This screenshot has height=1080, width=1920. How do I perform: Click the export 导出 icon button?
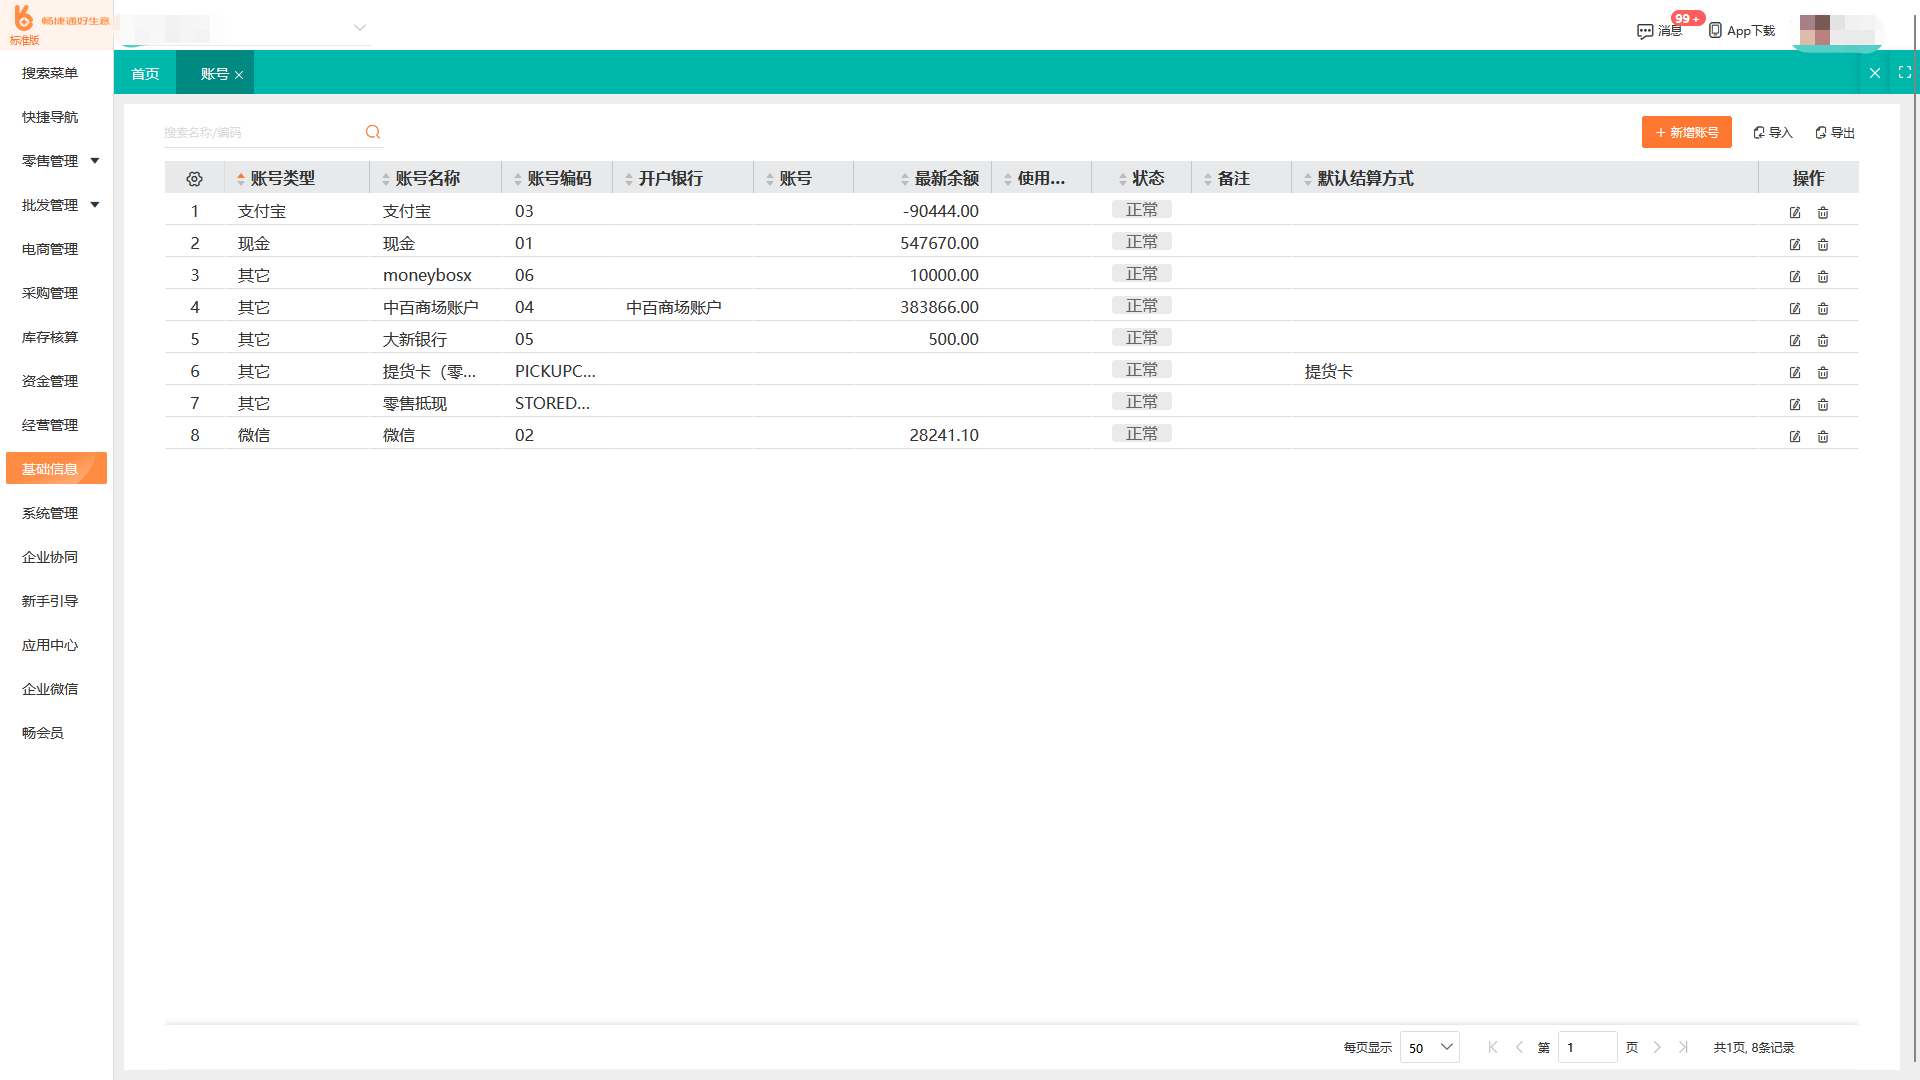pos(1834,132)
